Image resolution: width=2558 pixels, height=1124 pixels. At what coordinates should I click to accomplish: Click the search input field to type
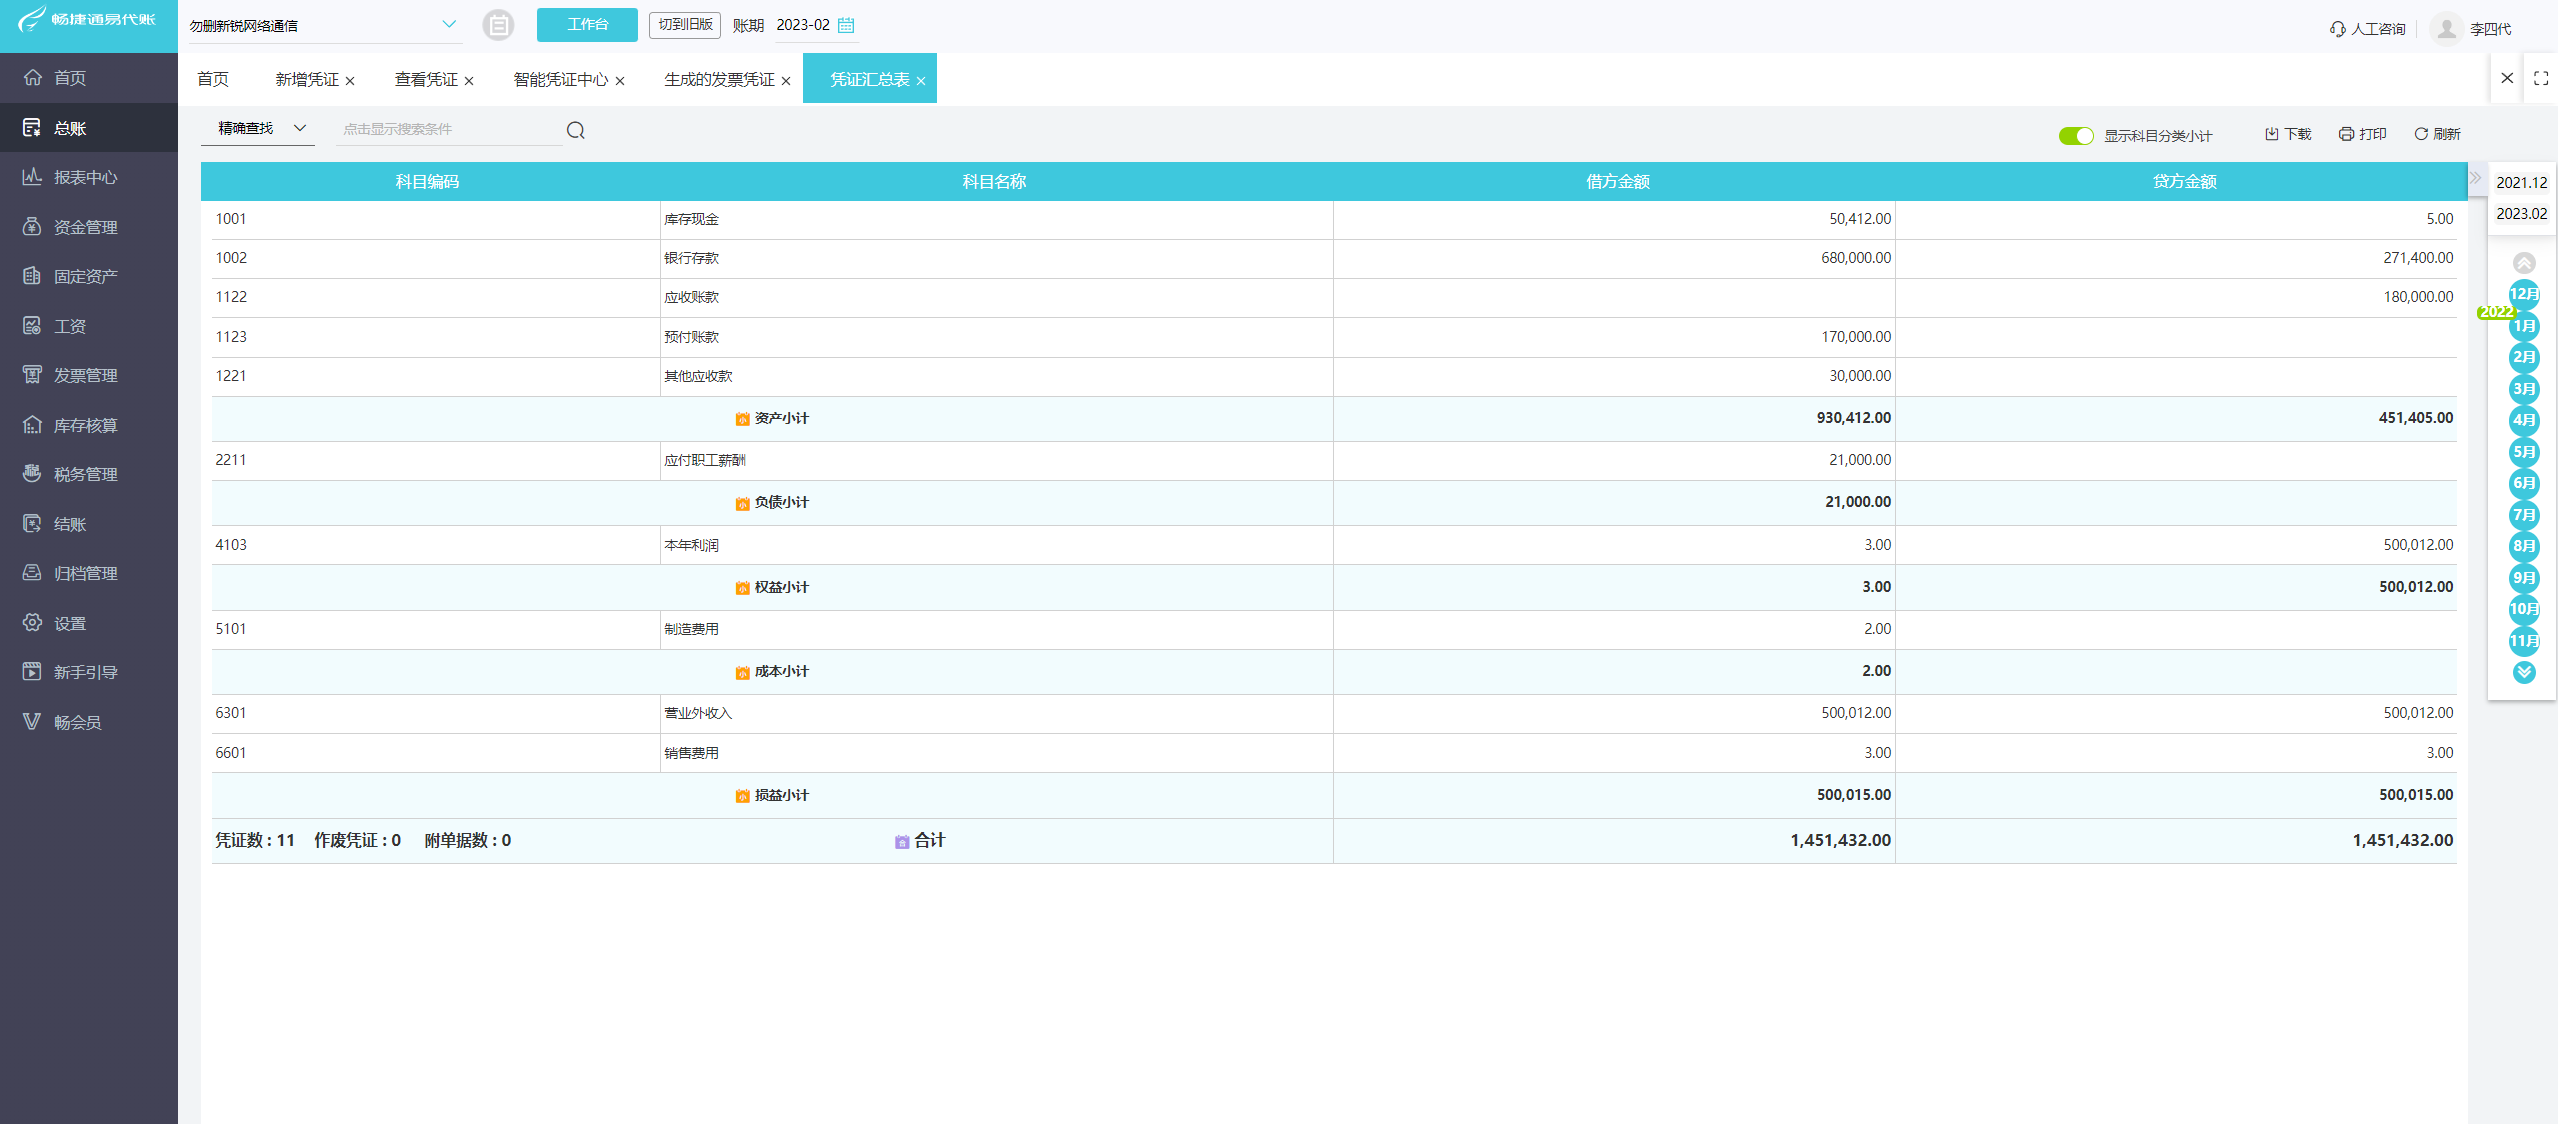click(440, 129)
